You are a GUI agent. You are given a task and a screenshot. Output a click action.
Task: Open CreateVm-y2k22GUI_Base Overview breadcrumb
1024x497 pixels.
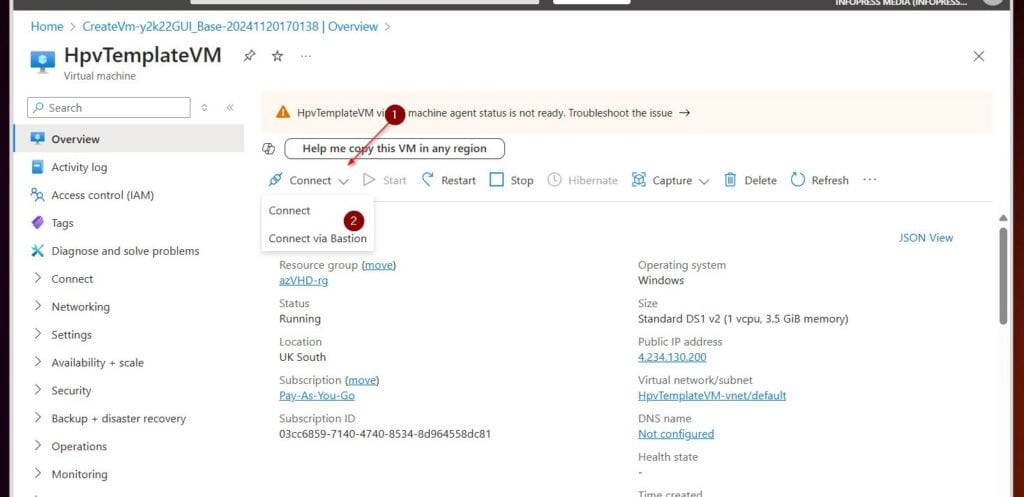pos(230,27)
